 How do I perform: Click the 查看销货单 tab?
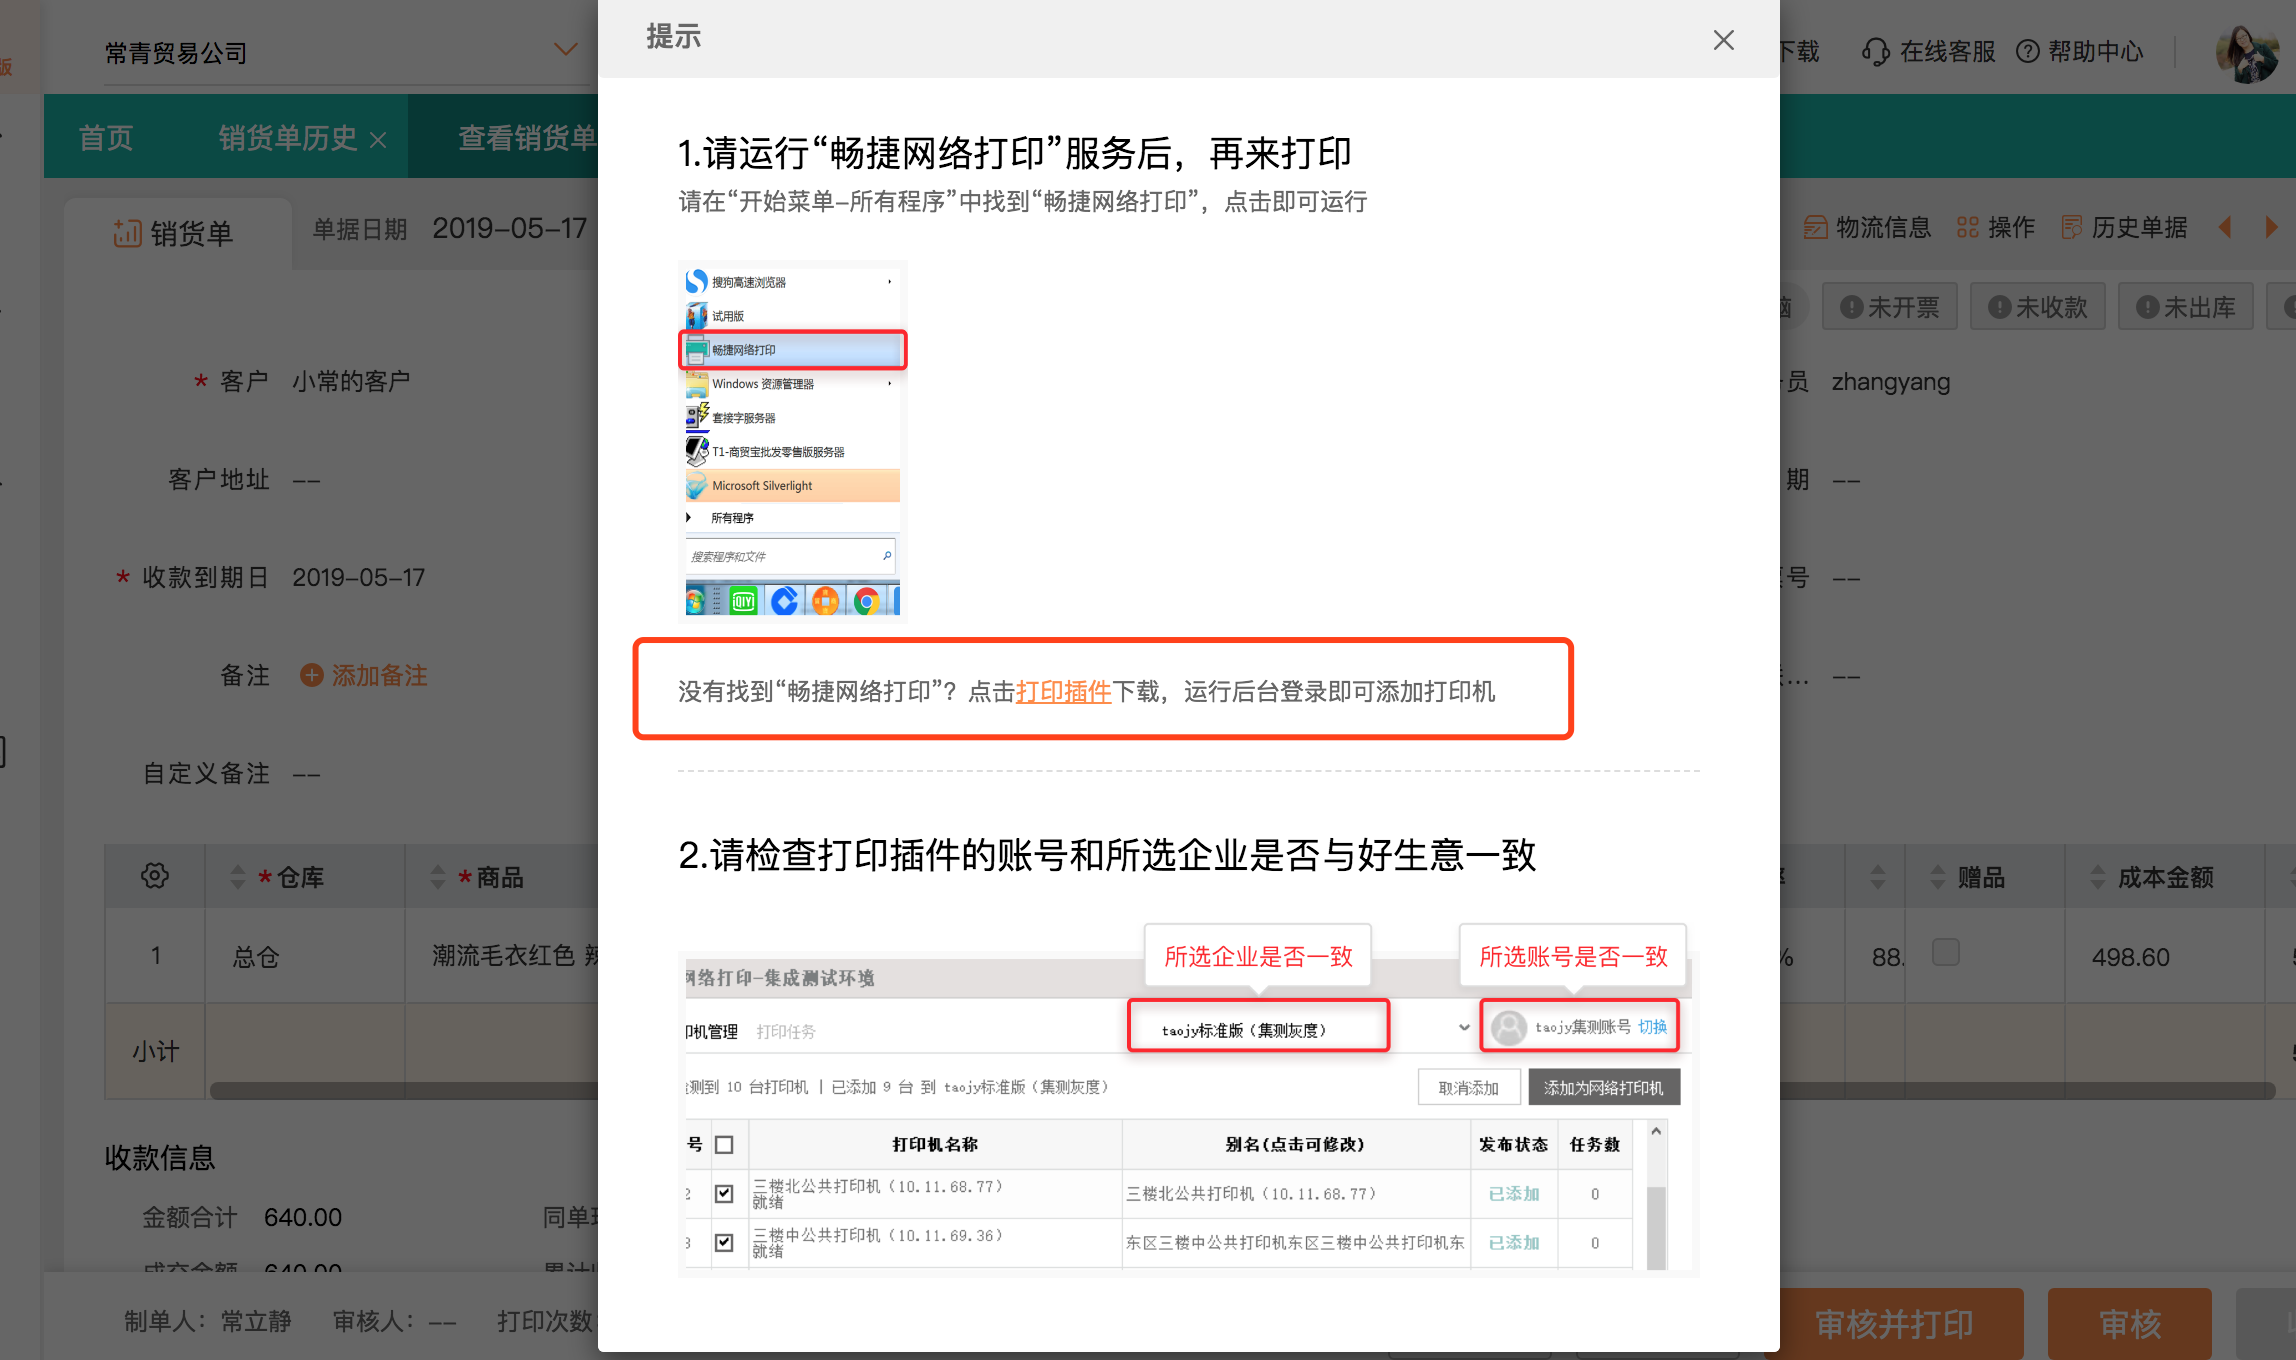coord(520,138)
